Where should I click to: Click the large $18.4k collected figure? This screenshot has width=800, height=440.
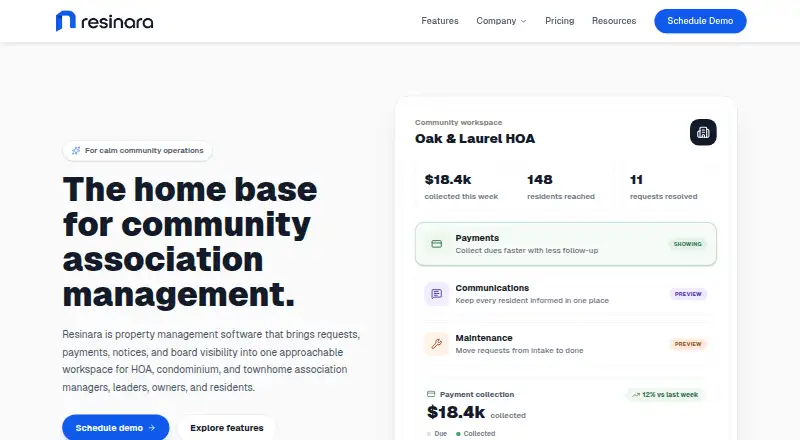coord(456,412)
